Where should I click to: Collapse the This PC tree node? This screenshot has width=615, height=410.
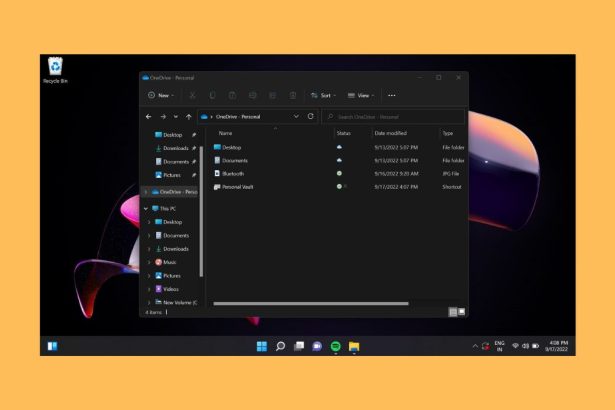[146, 208]
